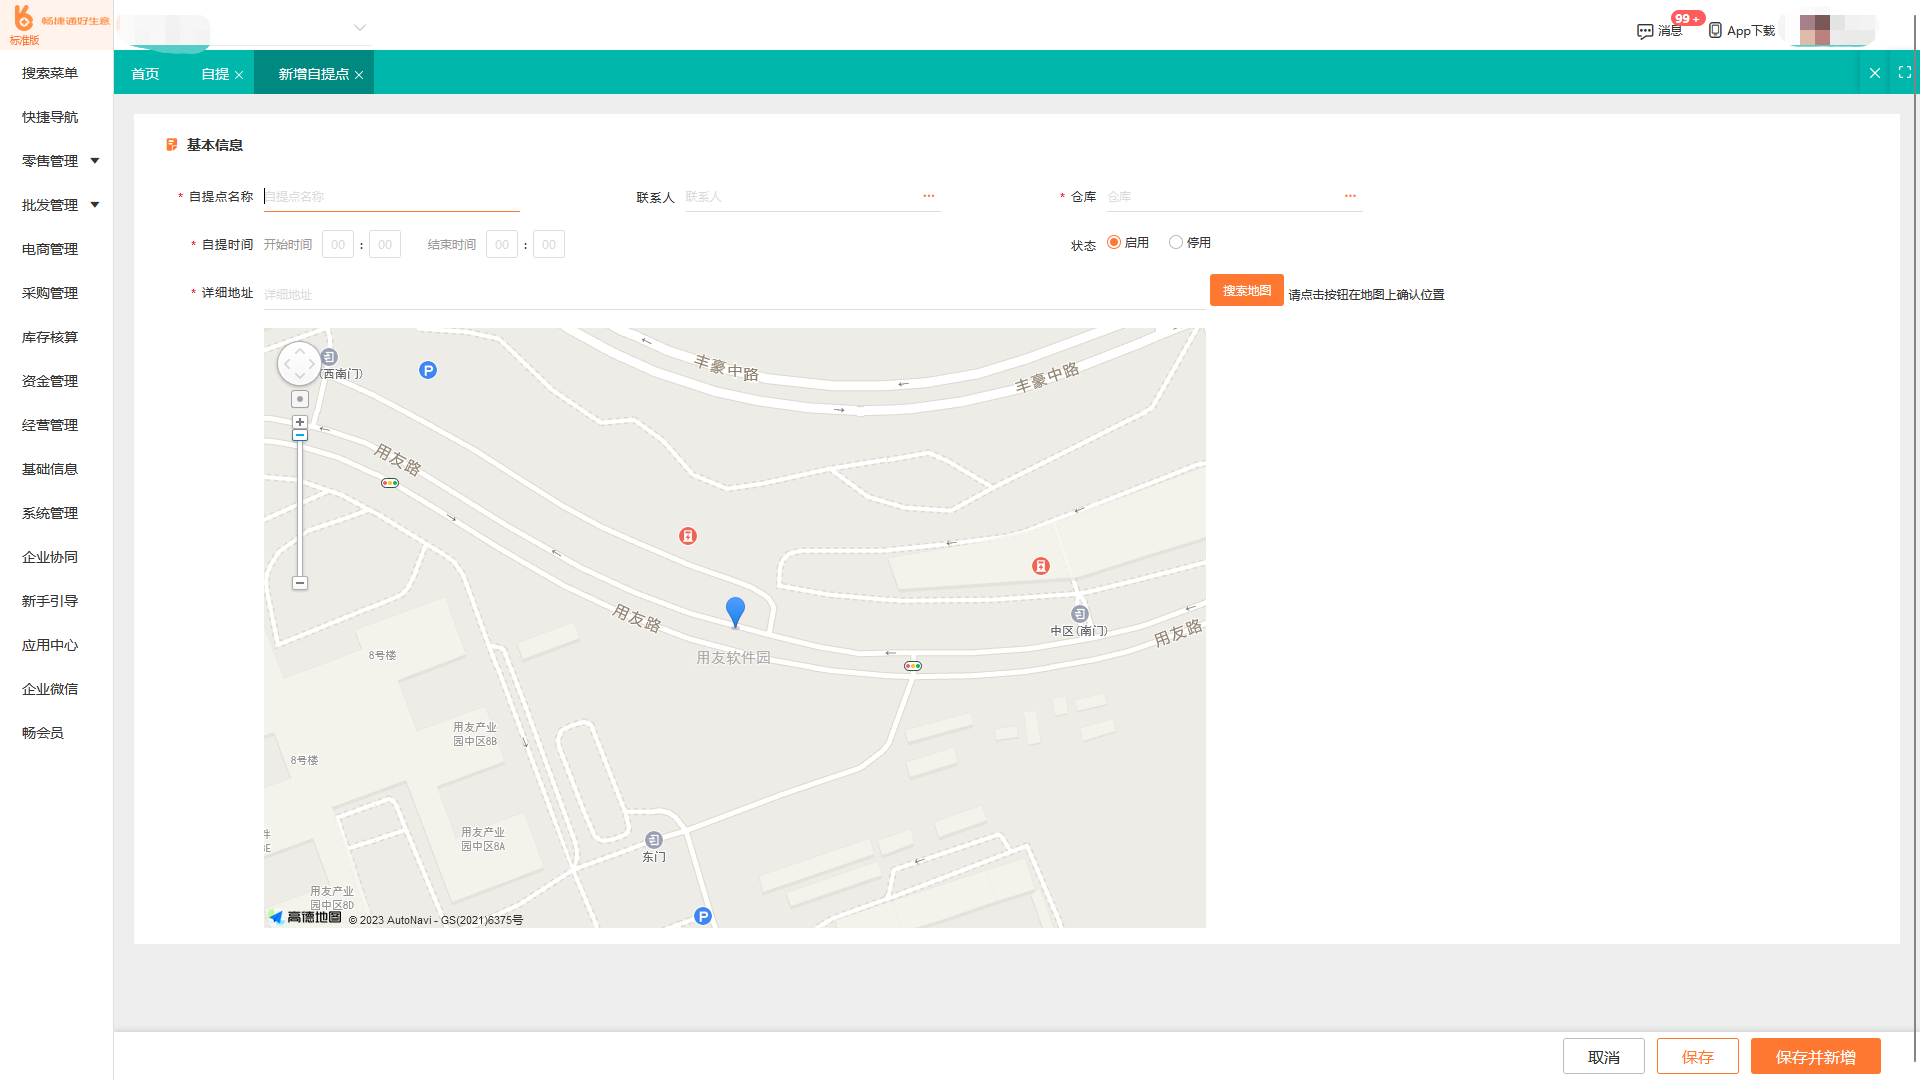Click 取消 to discard changes
Viewport: 1920px width, 1080px height.
1605,1054
